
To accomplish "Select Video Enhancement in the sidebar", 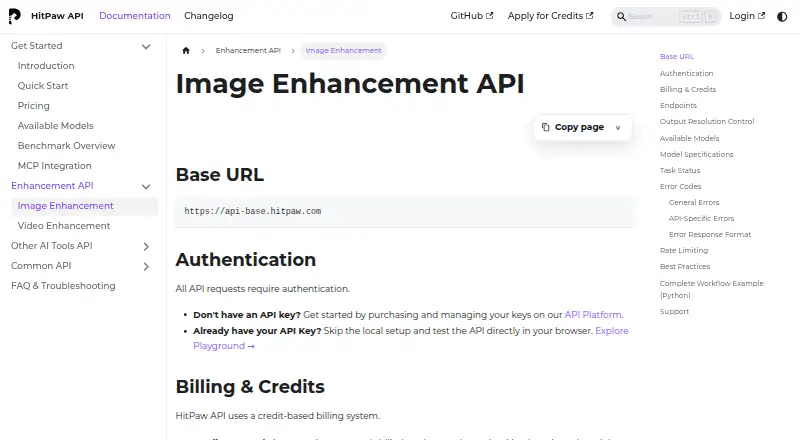I will tap(64, 226).
